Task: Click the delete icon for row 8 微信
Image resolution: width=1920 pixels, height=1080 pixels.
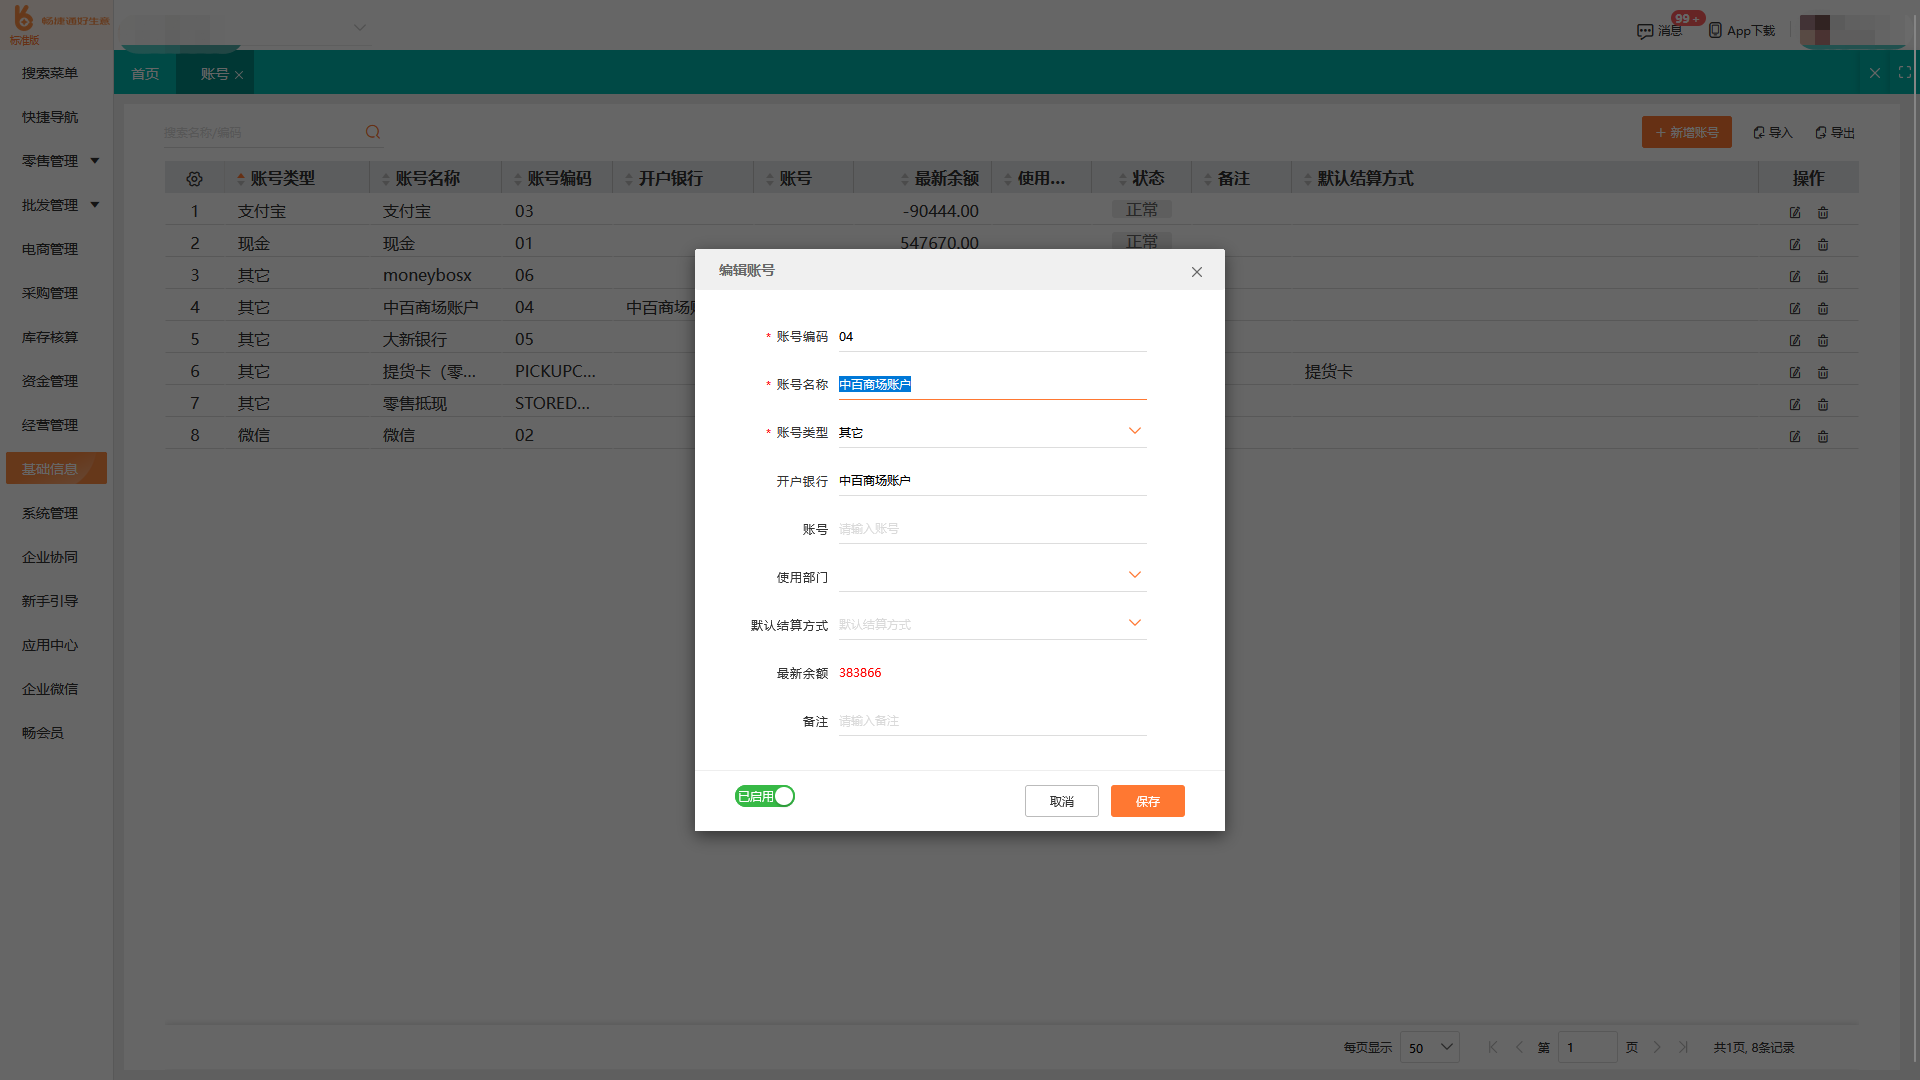Action: 1824,435
